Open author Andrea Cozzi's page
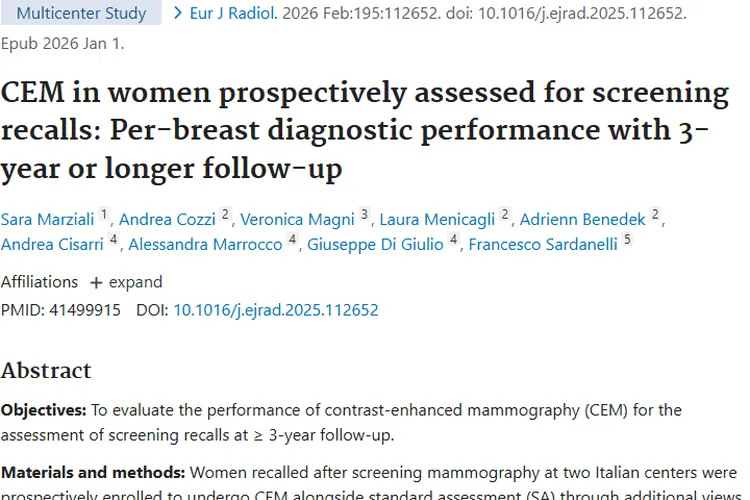Screen dimensions: 750x500 pyautogui.click(x=167, y=219)
